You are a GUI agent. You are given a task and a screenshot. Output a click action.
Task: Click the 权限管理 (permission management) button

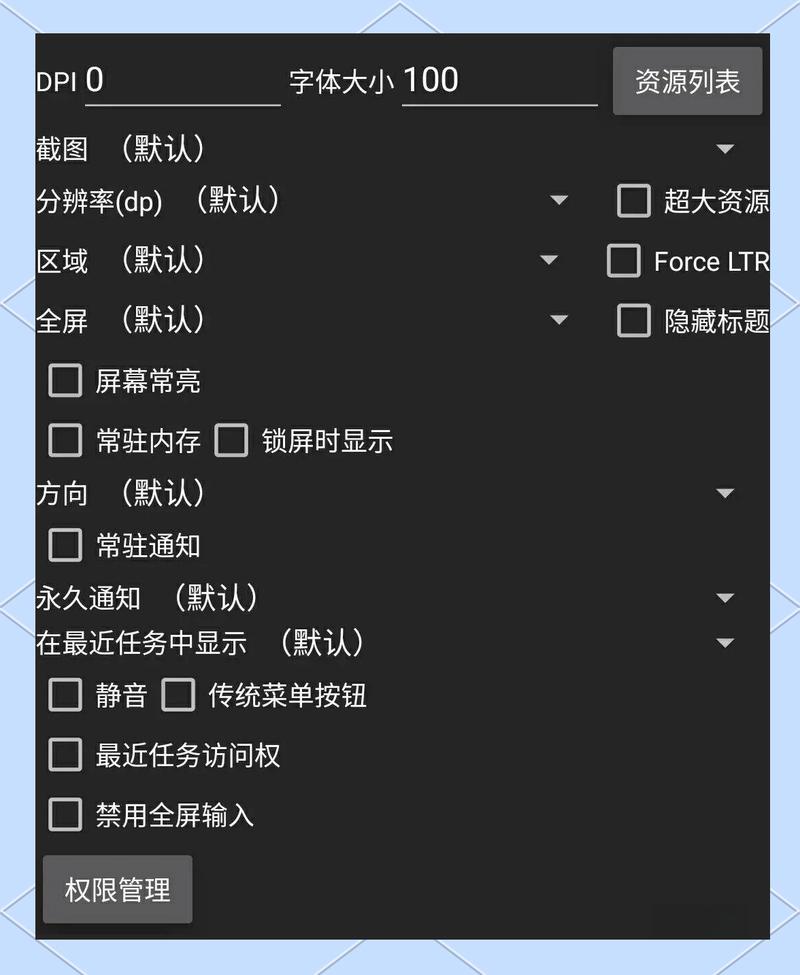coord(117,889)
